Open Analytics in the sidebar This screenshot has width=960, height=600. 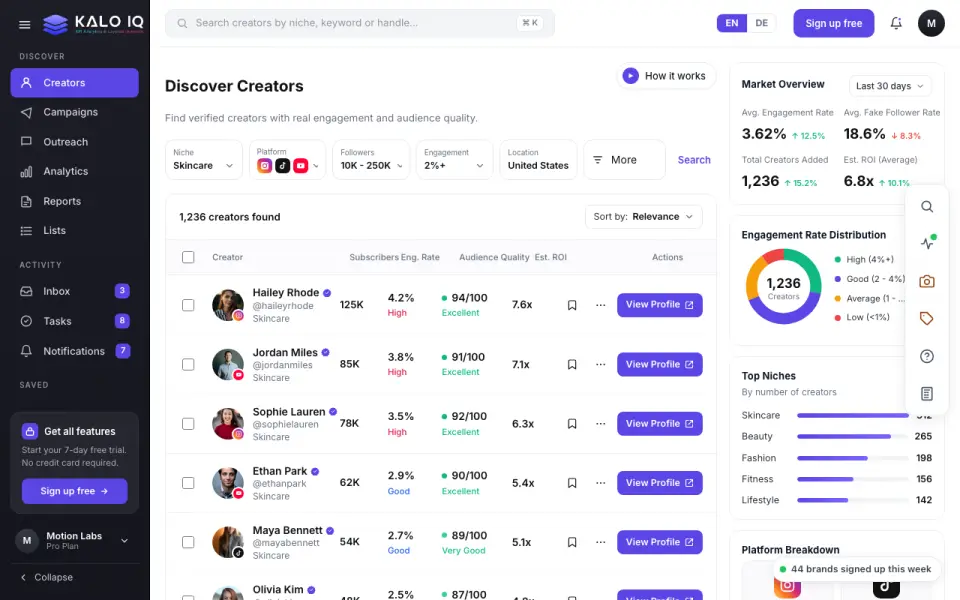[x=75, y=171]
